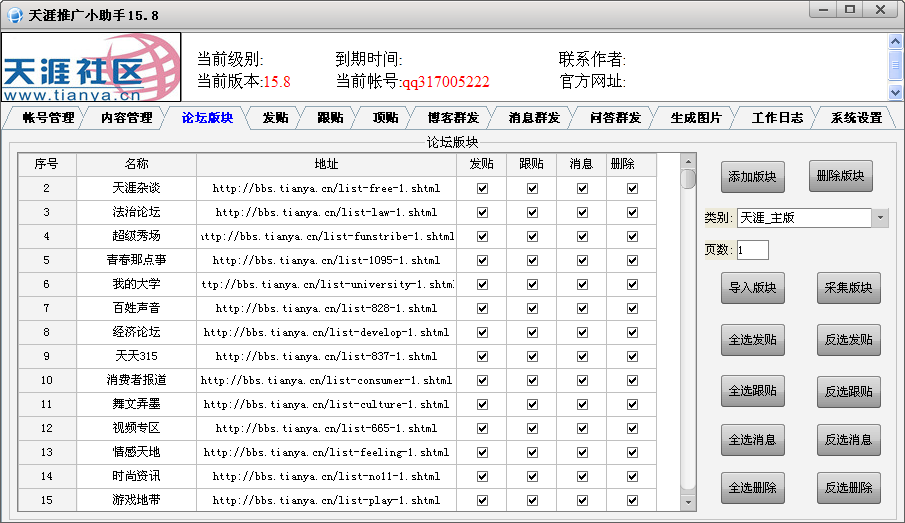Click the Tianya community logo image

click(x=91, y=68)
